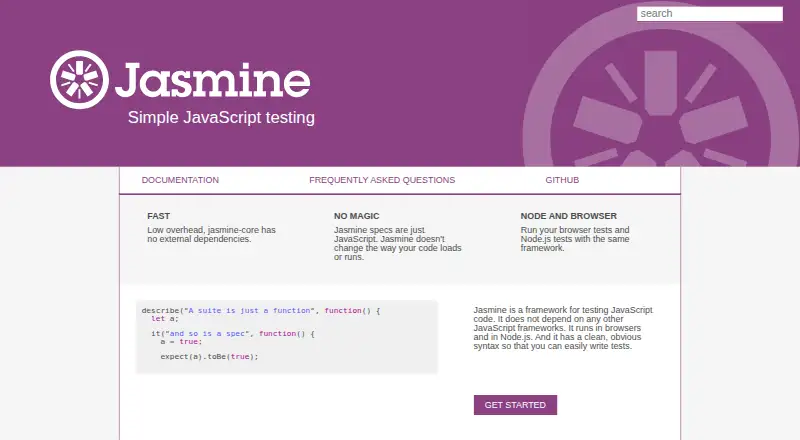The height and width of the screenshot is (440, 800).
Task: Click the 'Jasmine specs are just JavaScript' paragraph
Action: tap(397, 243)
